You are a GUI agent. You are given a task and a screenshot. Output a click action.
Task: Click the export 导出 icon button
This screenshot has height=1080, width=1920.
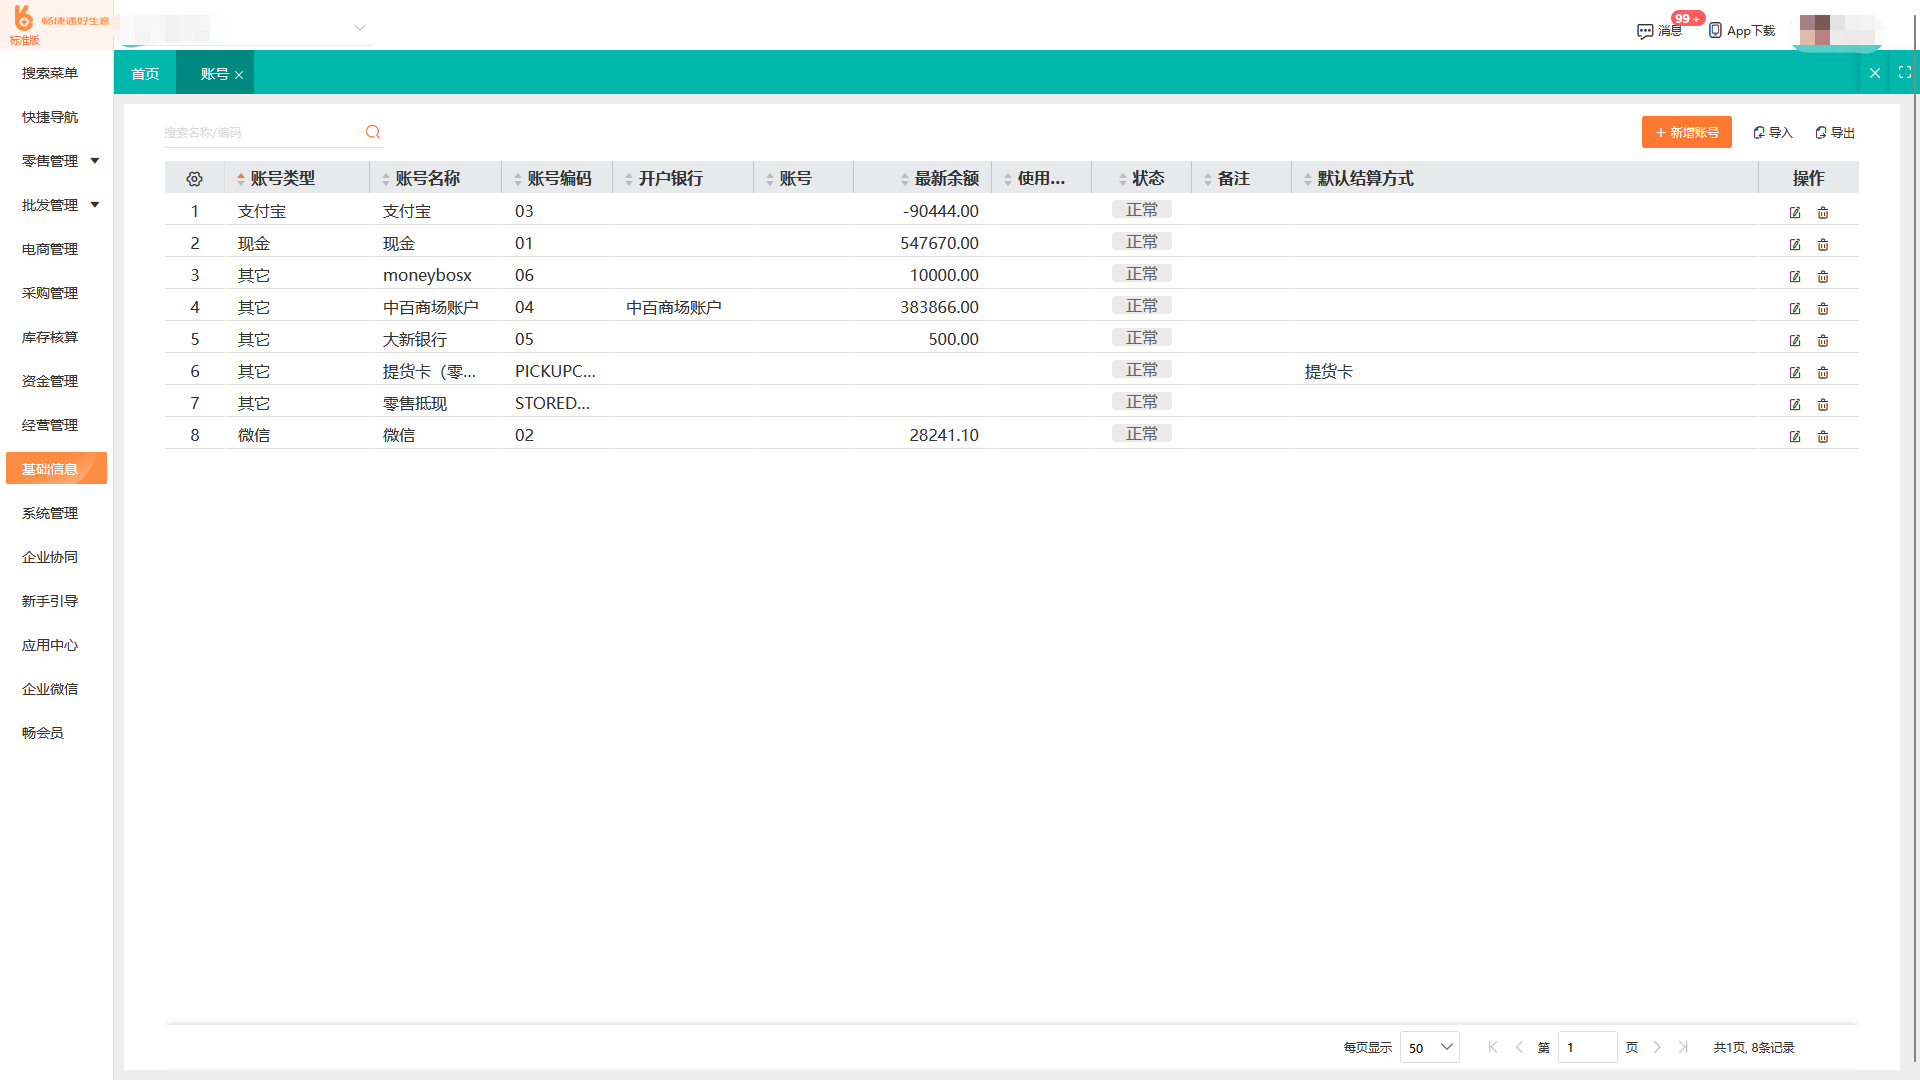[x=1834, y=132]
